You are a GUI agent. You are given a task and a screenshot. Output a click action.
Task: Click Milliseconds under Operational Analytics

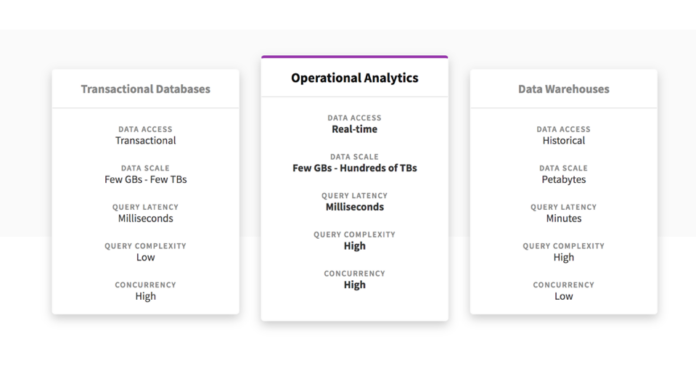point(354,207)
